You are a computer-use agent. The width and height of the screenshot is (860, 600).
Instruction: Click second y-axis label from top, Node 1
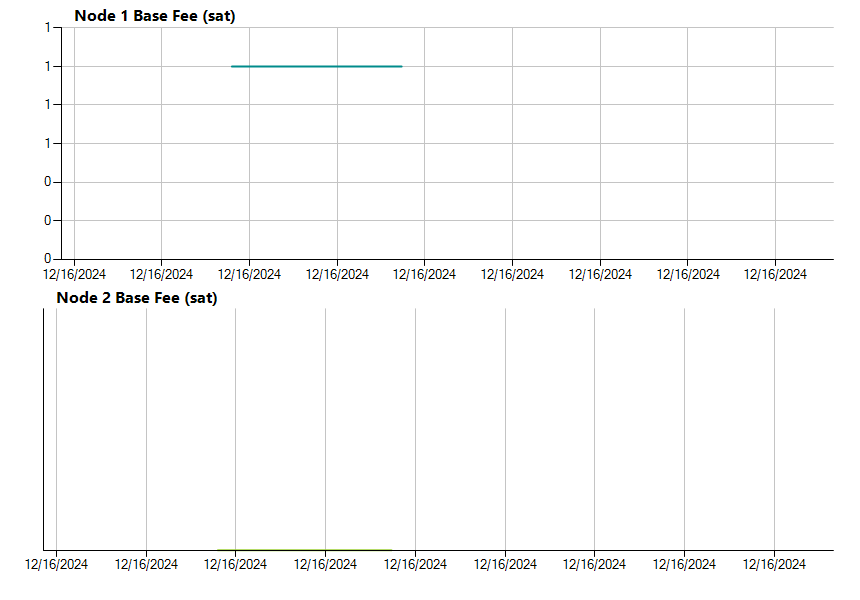pos(47,66)
